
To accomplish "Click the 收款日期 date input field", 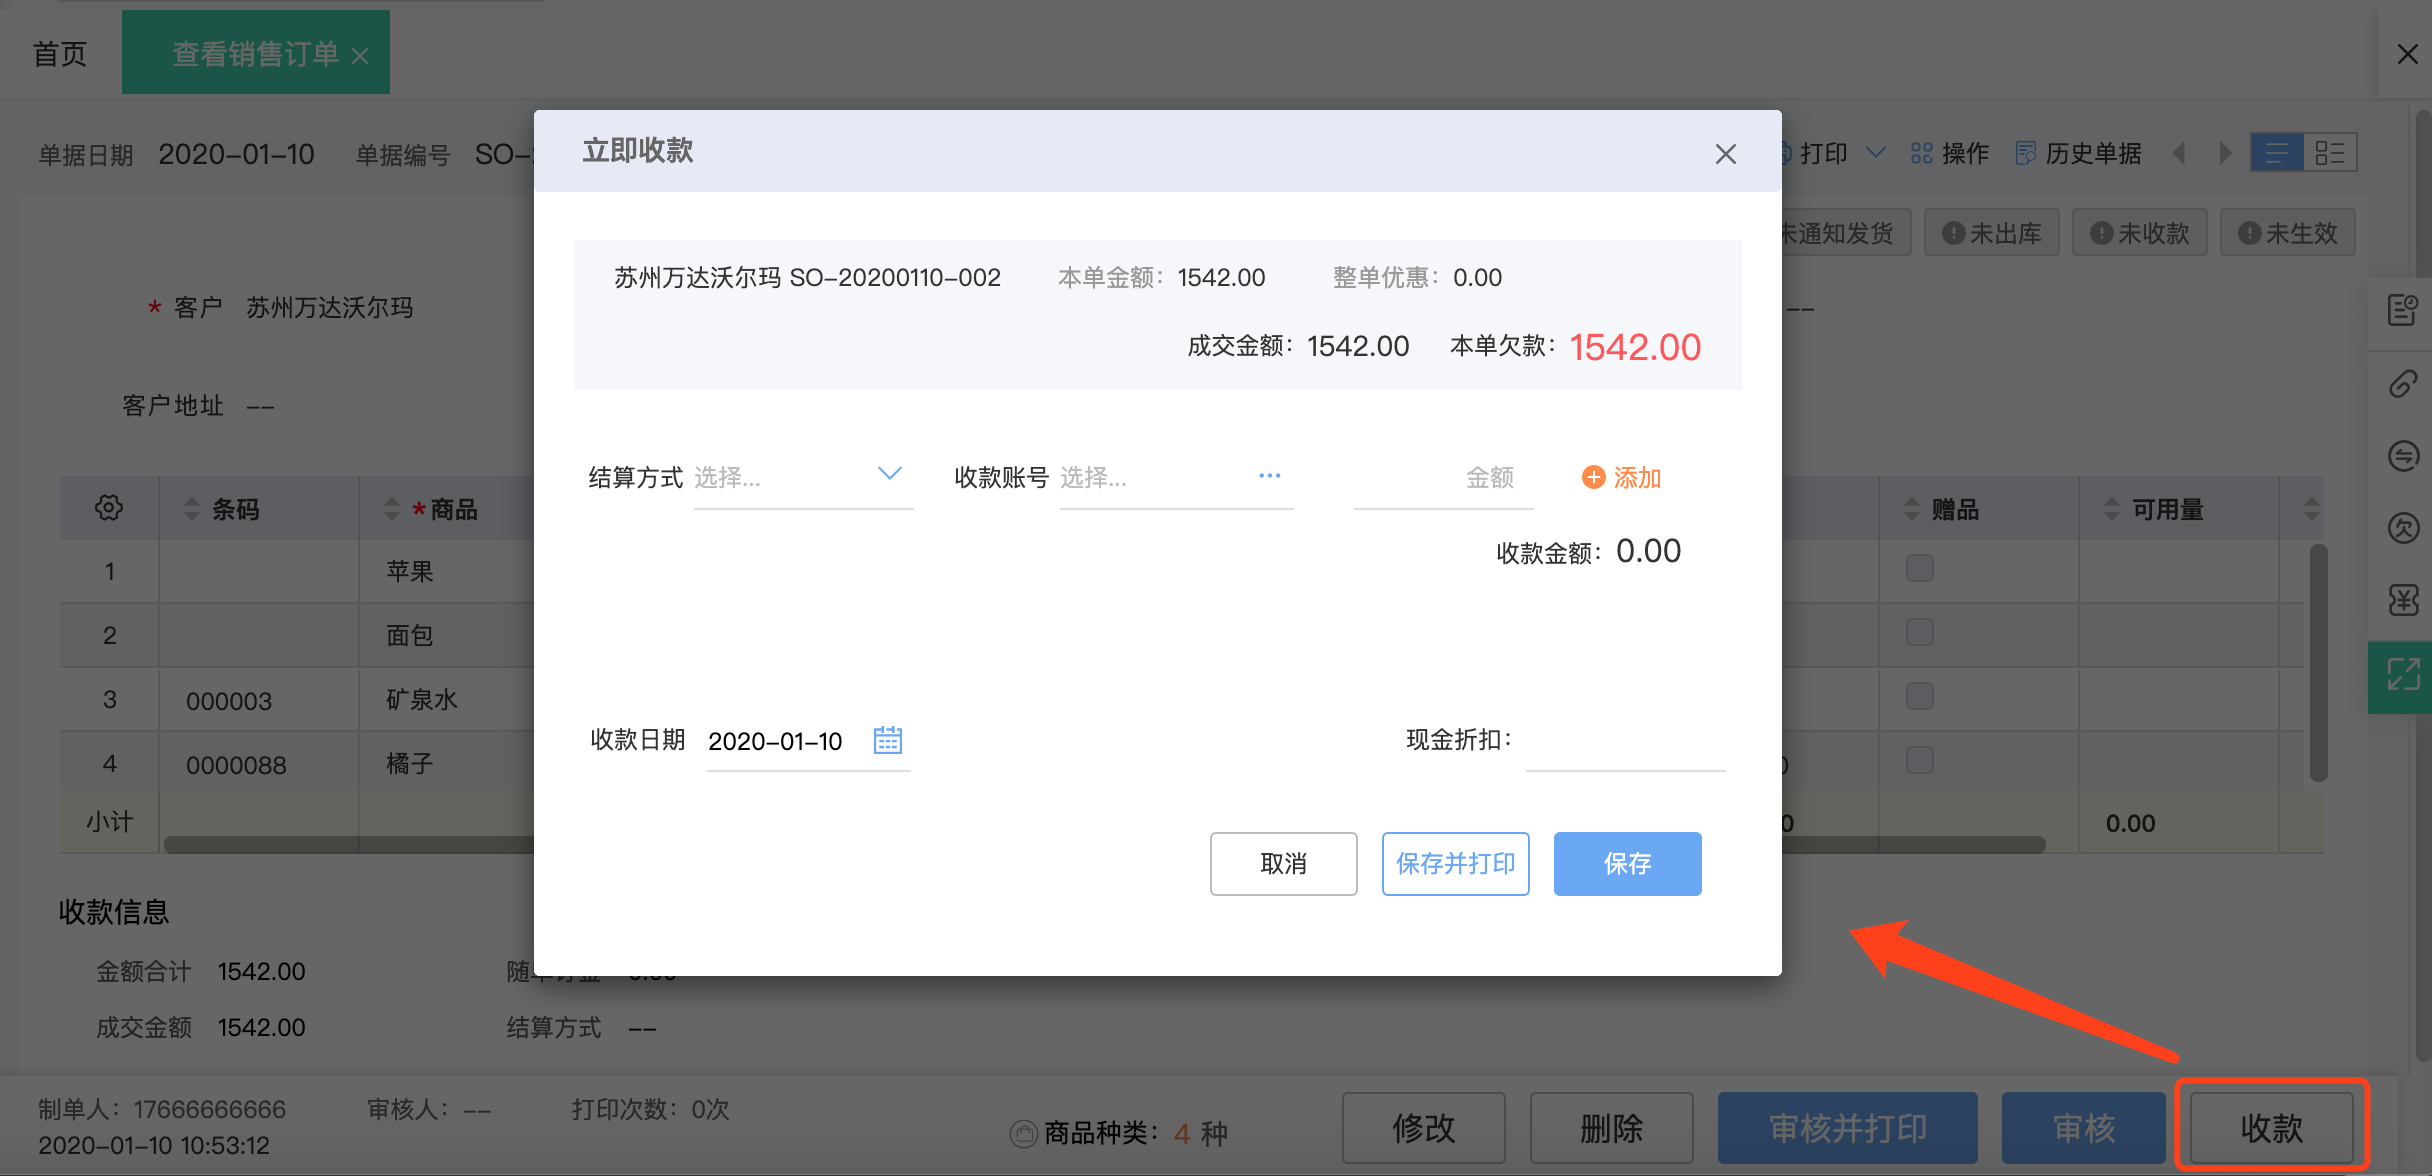I will pos(776,742).
